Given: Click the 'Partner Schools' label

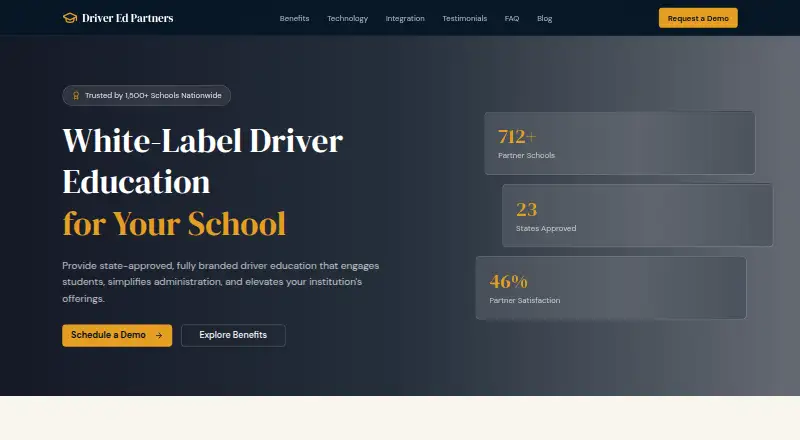Looking at the screenshot, I should point(527,155).
